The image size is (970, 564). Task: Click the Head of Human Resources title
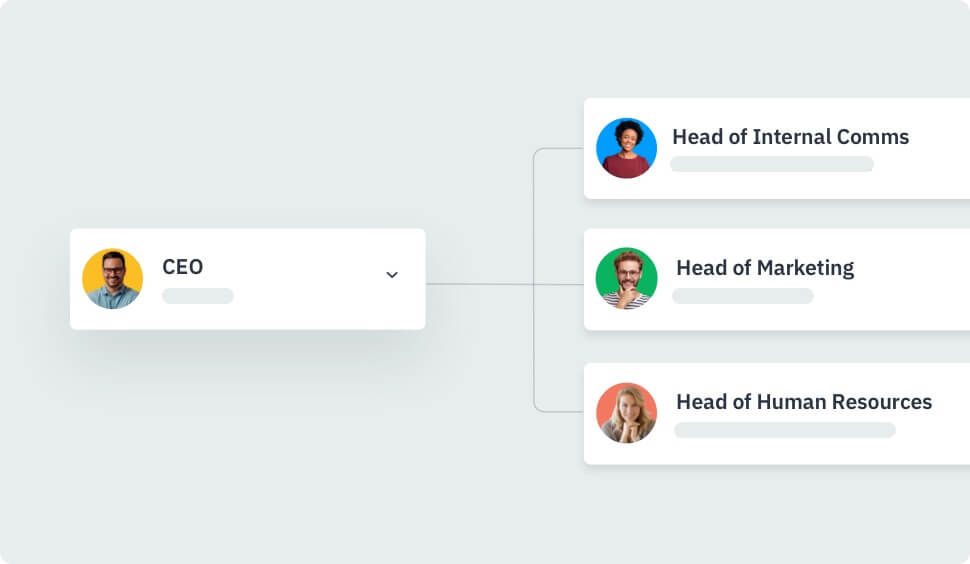click(804, 402)
